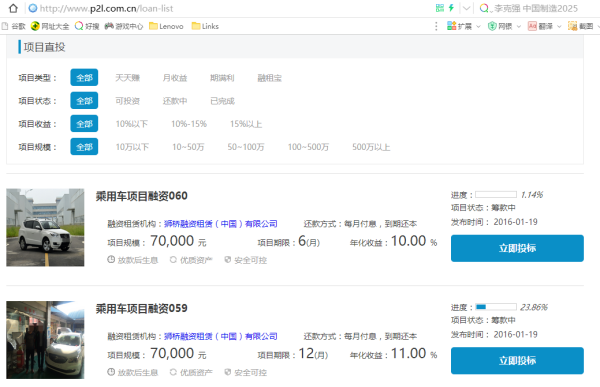The height and width of the screenshot is (387, 600).
Task: Filter project status by 还款中
Action: 175,101
